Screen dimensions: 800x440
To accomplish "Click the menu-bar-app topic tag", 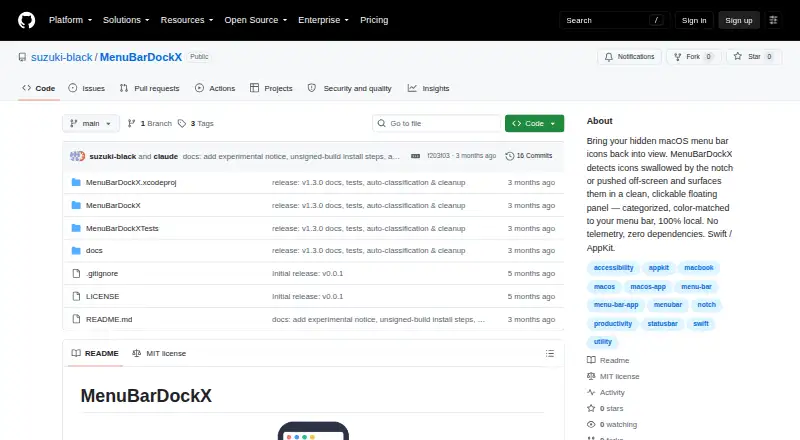I will tap(616, 305).
